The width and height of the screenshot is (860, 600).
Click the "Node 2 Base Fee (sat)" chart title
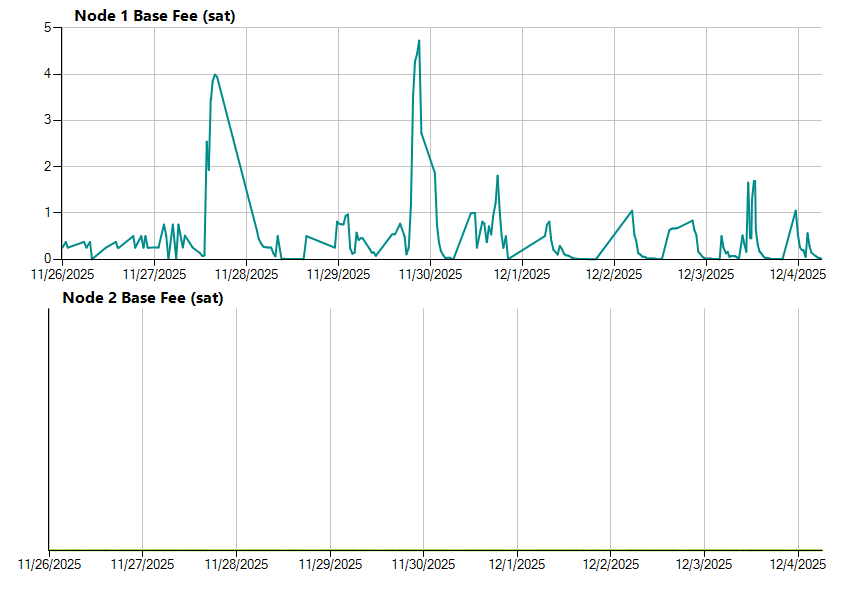click(142, 297)
